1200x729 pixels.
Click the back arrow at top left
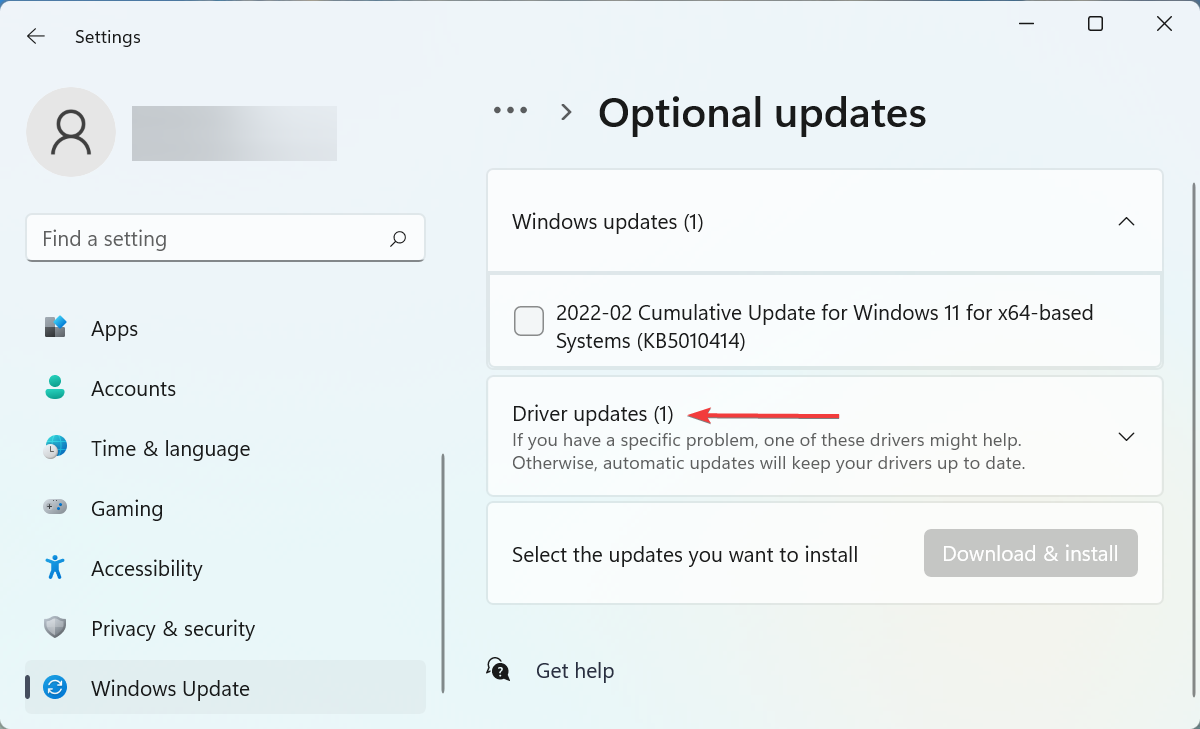pos(35,36)
